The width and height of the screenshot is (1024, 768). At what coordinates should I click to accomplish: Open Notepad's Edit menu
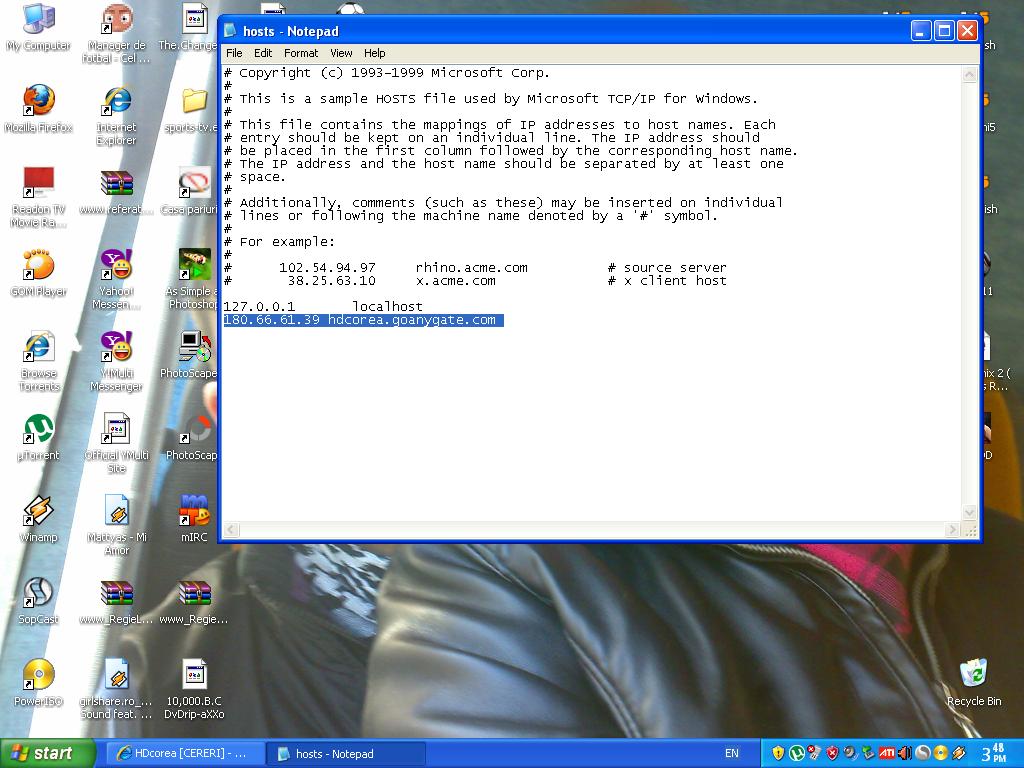[x=263, y=53]
